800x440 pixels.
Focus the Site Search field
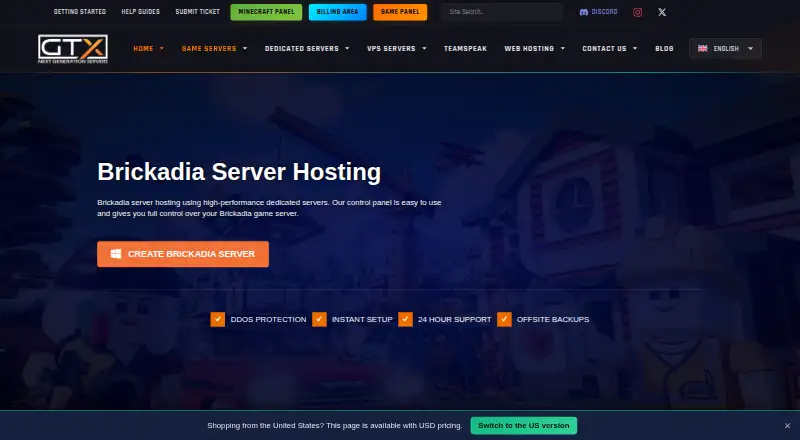503,12
